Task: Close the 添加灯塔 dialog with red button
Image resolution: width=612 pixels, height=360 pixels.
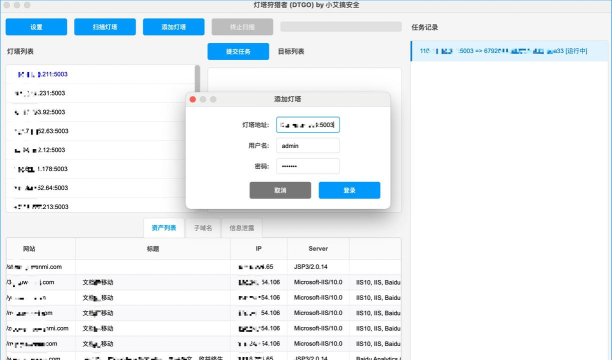Action: coord(192,99)
